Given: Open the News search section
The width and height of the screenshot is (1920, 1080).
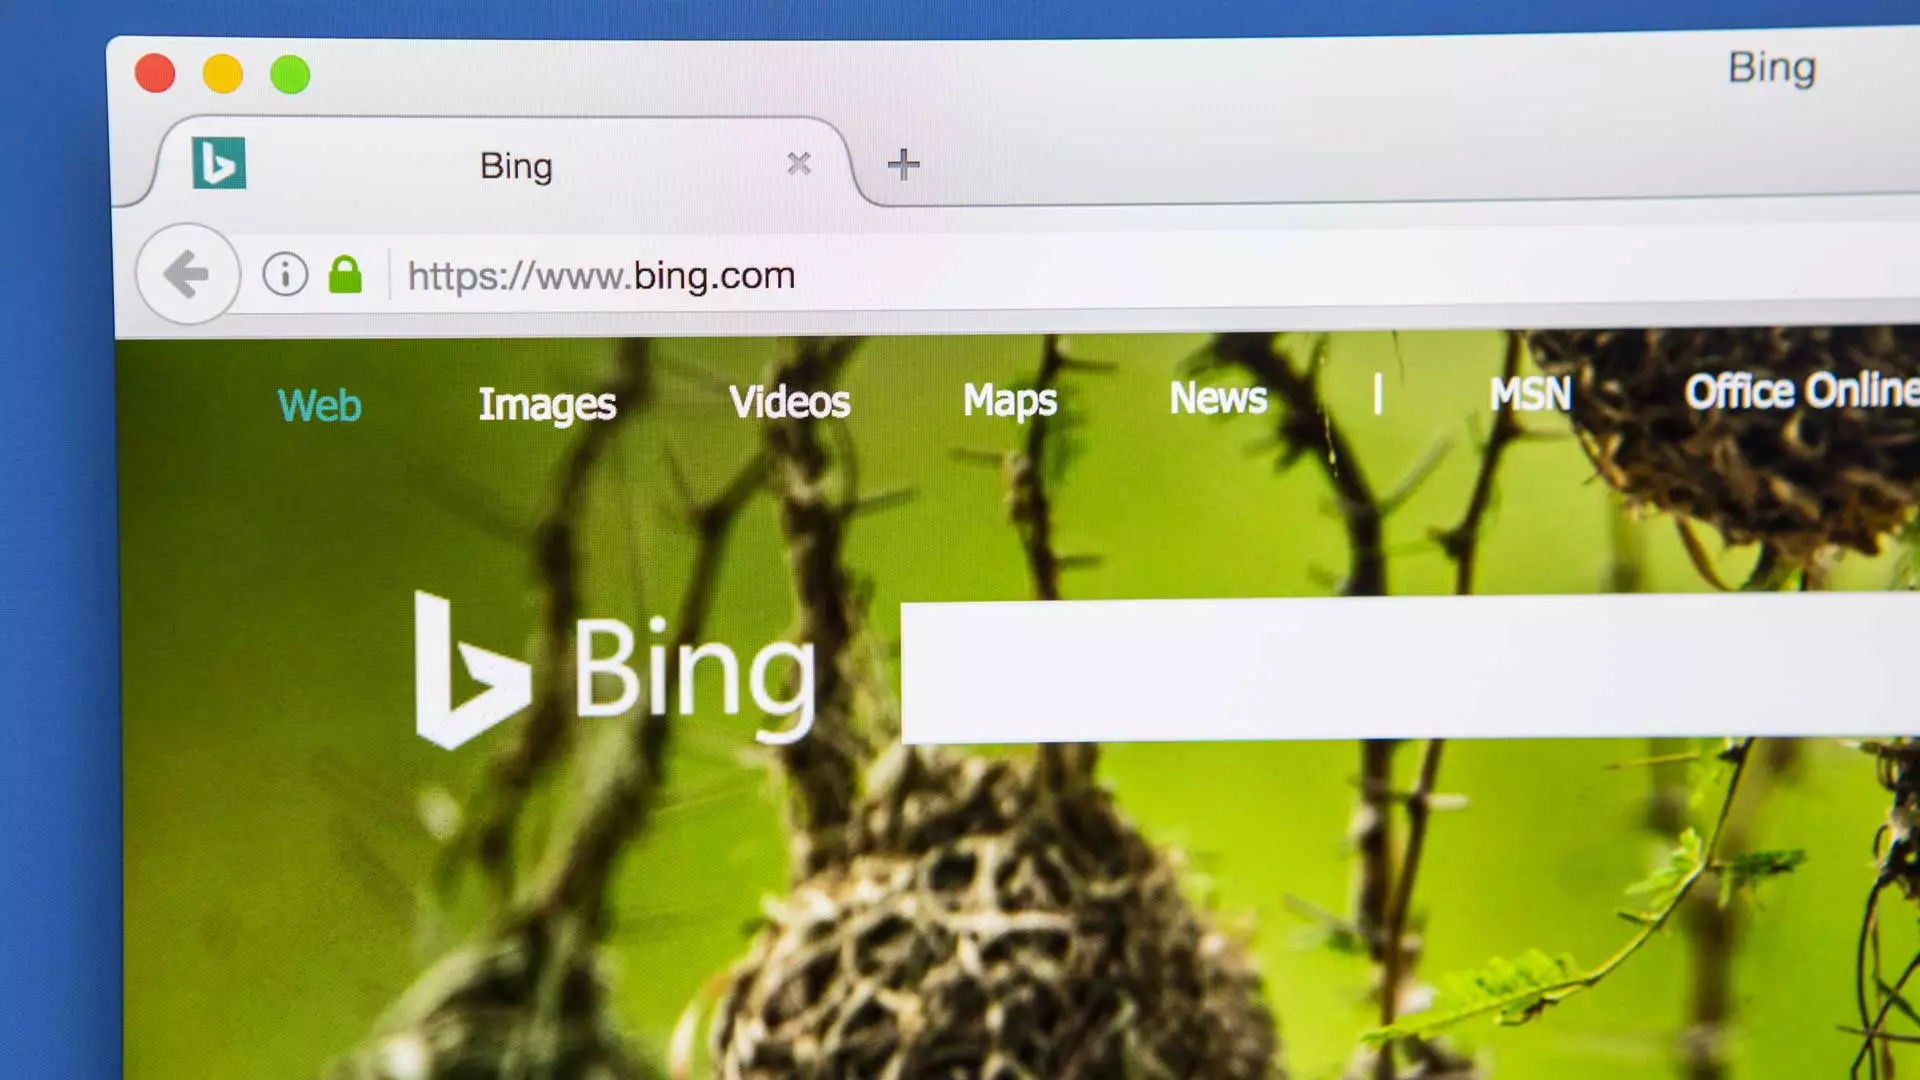Looking at the screenshot, I should click(1217, 400).
